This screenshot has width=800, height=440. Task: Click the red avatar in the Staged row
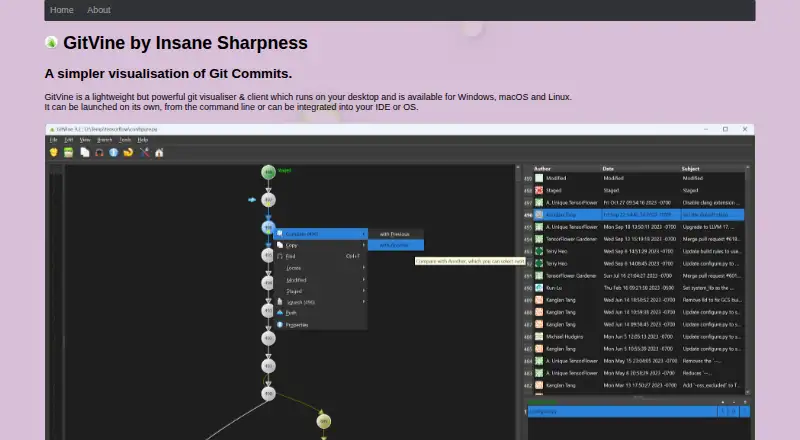[539, 190]
